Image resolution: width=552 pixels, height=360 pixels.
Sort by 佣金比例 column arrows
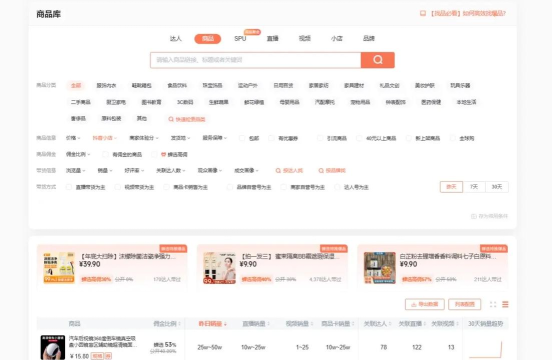(x=180, y=324)
